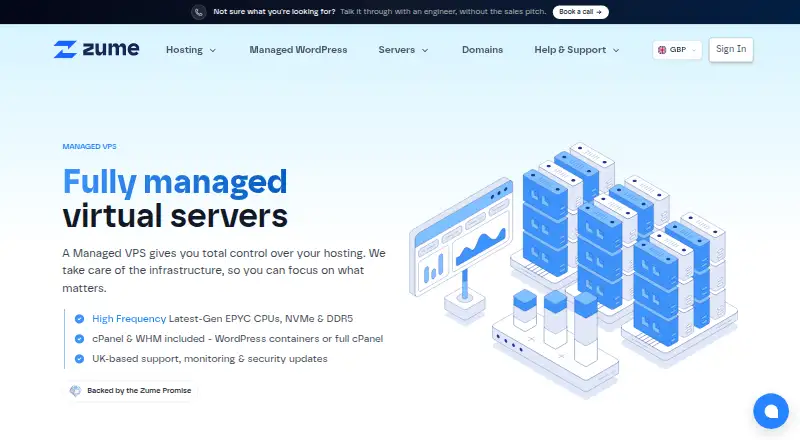Click Backed by the Zume Promise

[x=133, y=391]
